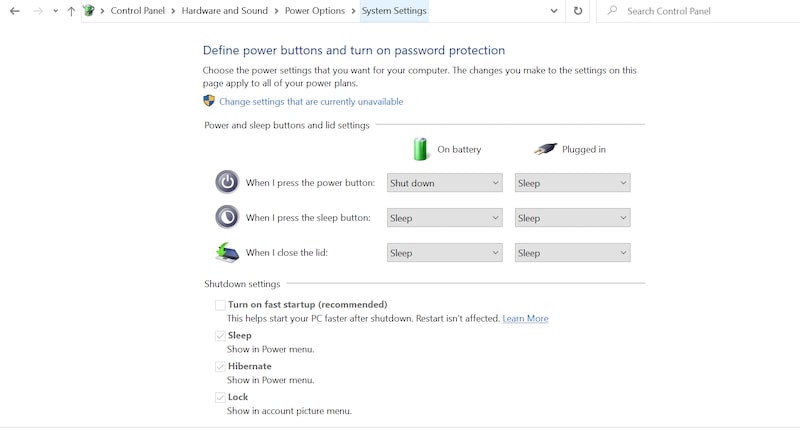Image resolution: width=800 pixels, height=430 pixels.
Task: Open the recent locations chevron beside the forward arrow
Action: pyautogui.click(x=55, y=11)
